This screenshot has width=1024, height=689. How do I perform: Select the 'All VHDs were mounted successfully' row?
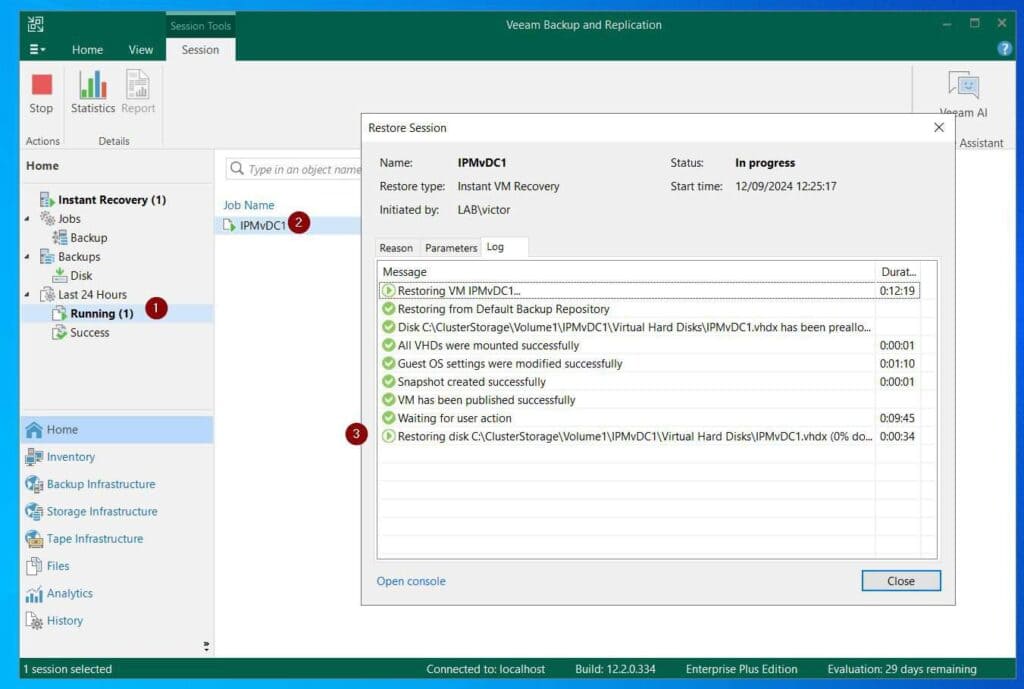649,345
